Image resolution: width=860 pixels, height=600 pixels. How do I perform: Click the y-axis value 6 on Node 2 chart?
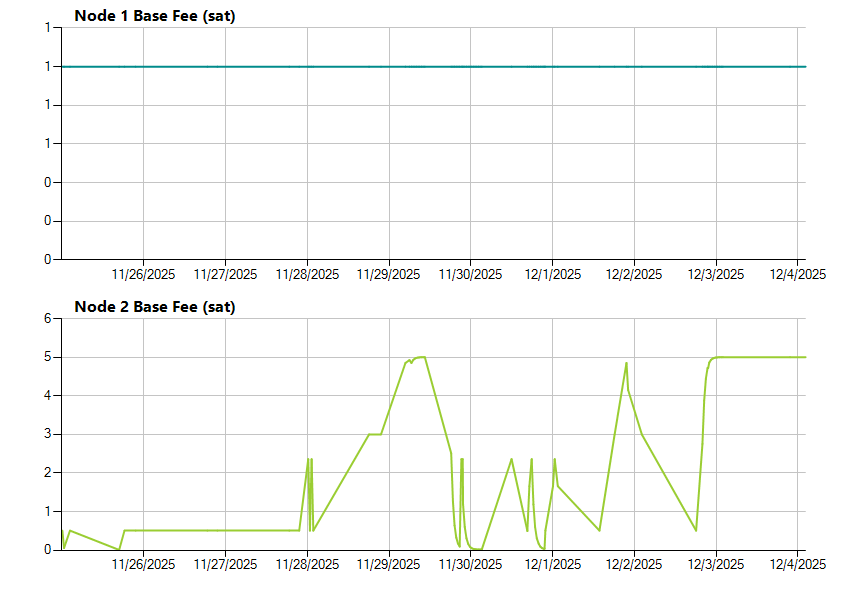point(46,318)
